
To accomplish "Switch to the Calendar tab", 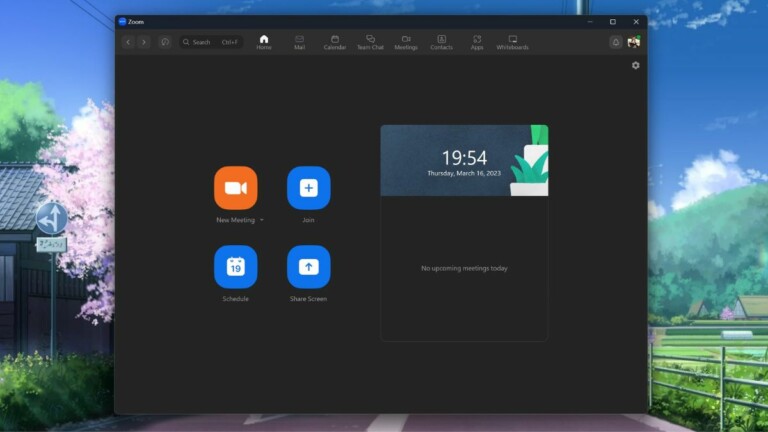I will [x=335, y=42].
